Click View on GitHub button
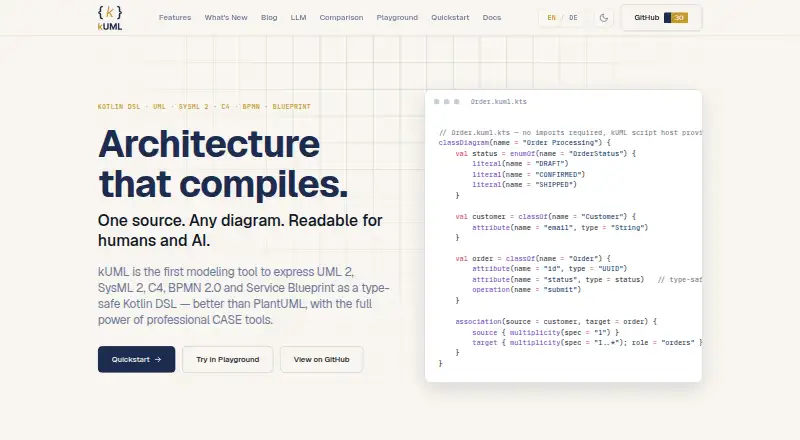This screenshot has height=440, width=800. 321,359
